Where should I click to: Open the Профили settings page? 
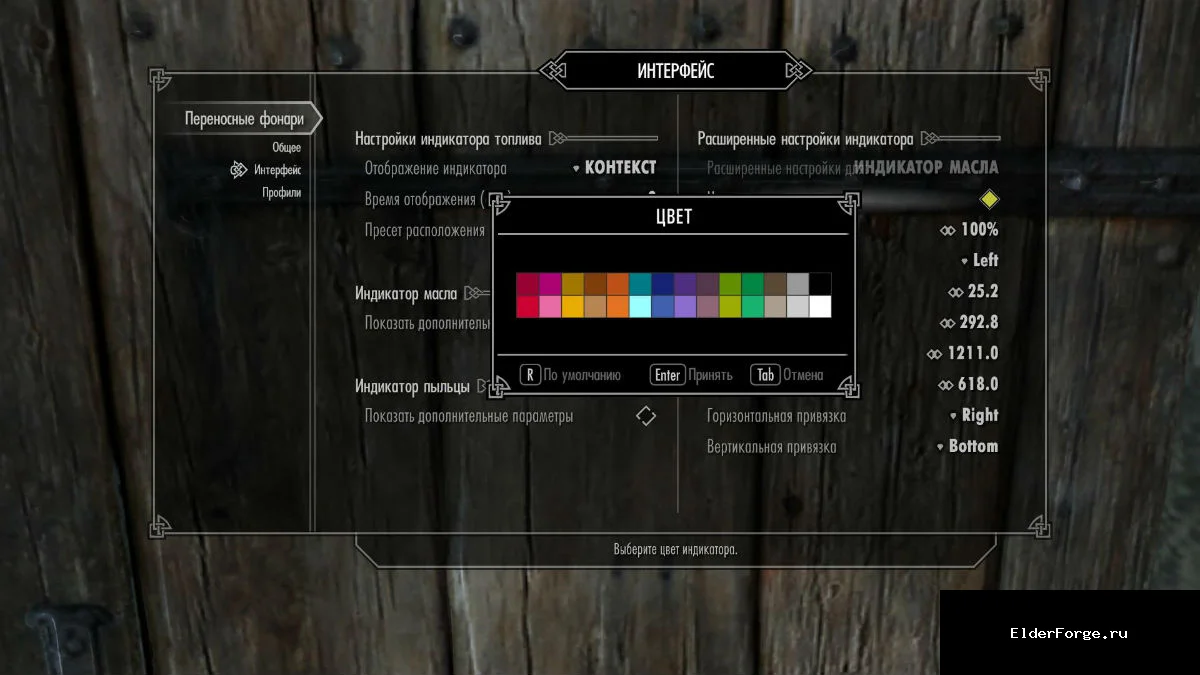click(281, 193)
